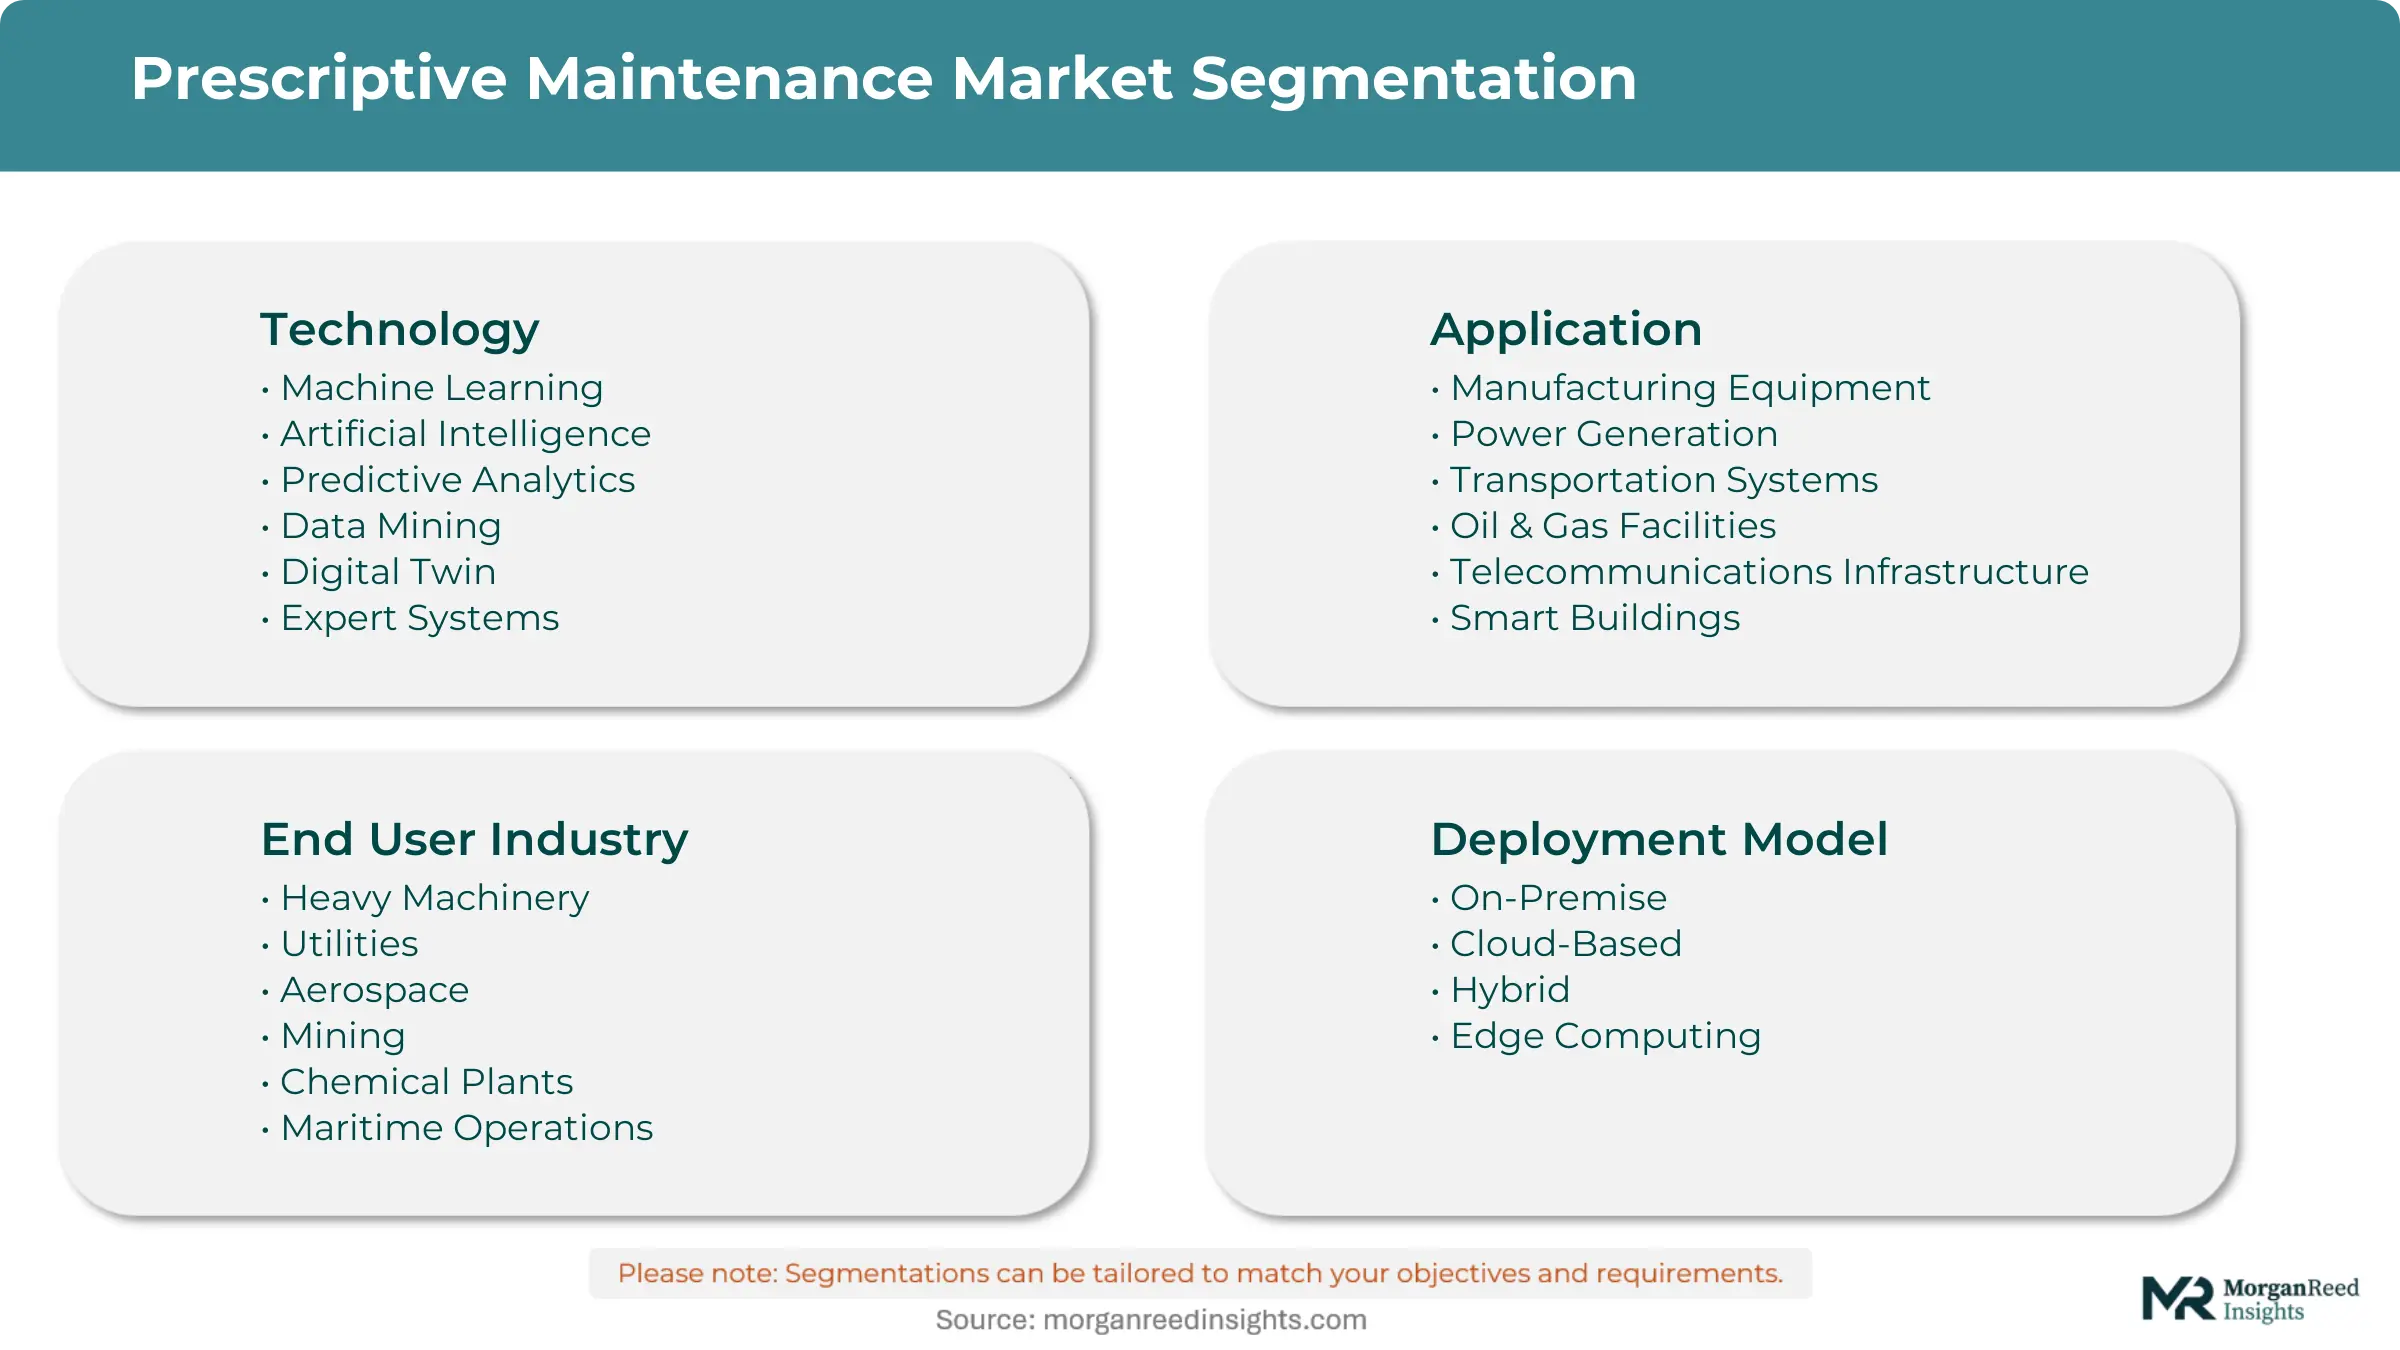Select Heavy Machinery under End User Industry
2400x1350 pixels.
tap(435, 898)
